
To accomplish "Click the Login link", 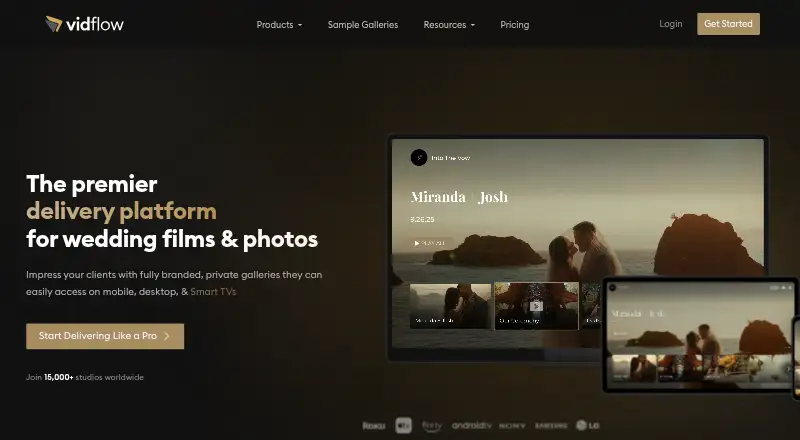I will pos(670,24).
